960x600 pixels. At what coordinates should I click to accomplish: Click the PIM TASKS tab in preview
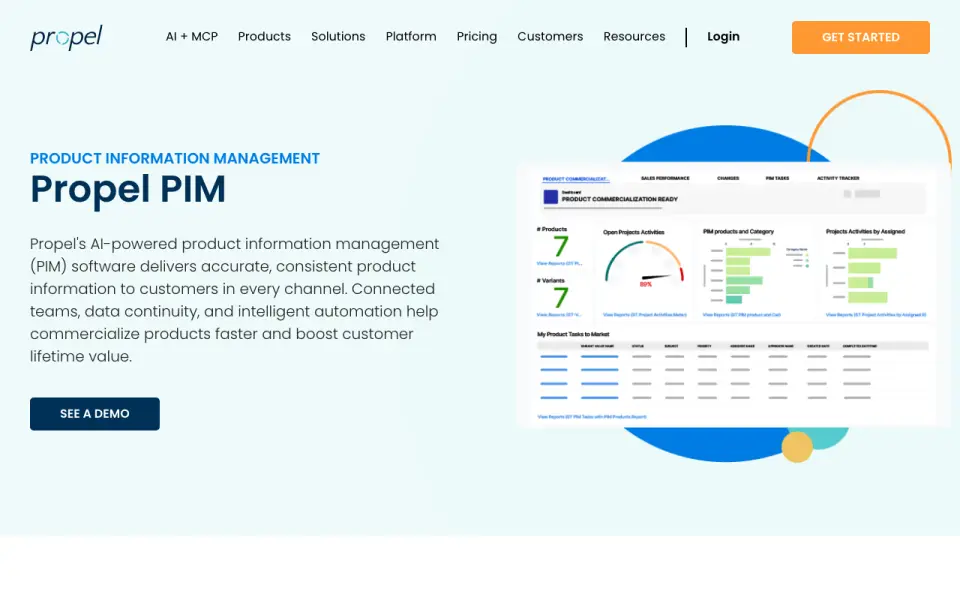coord(777,178)
